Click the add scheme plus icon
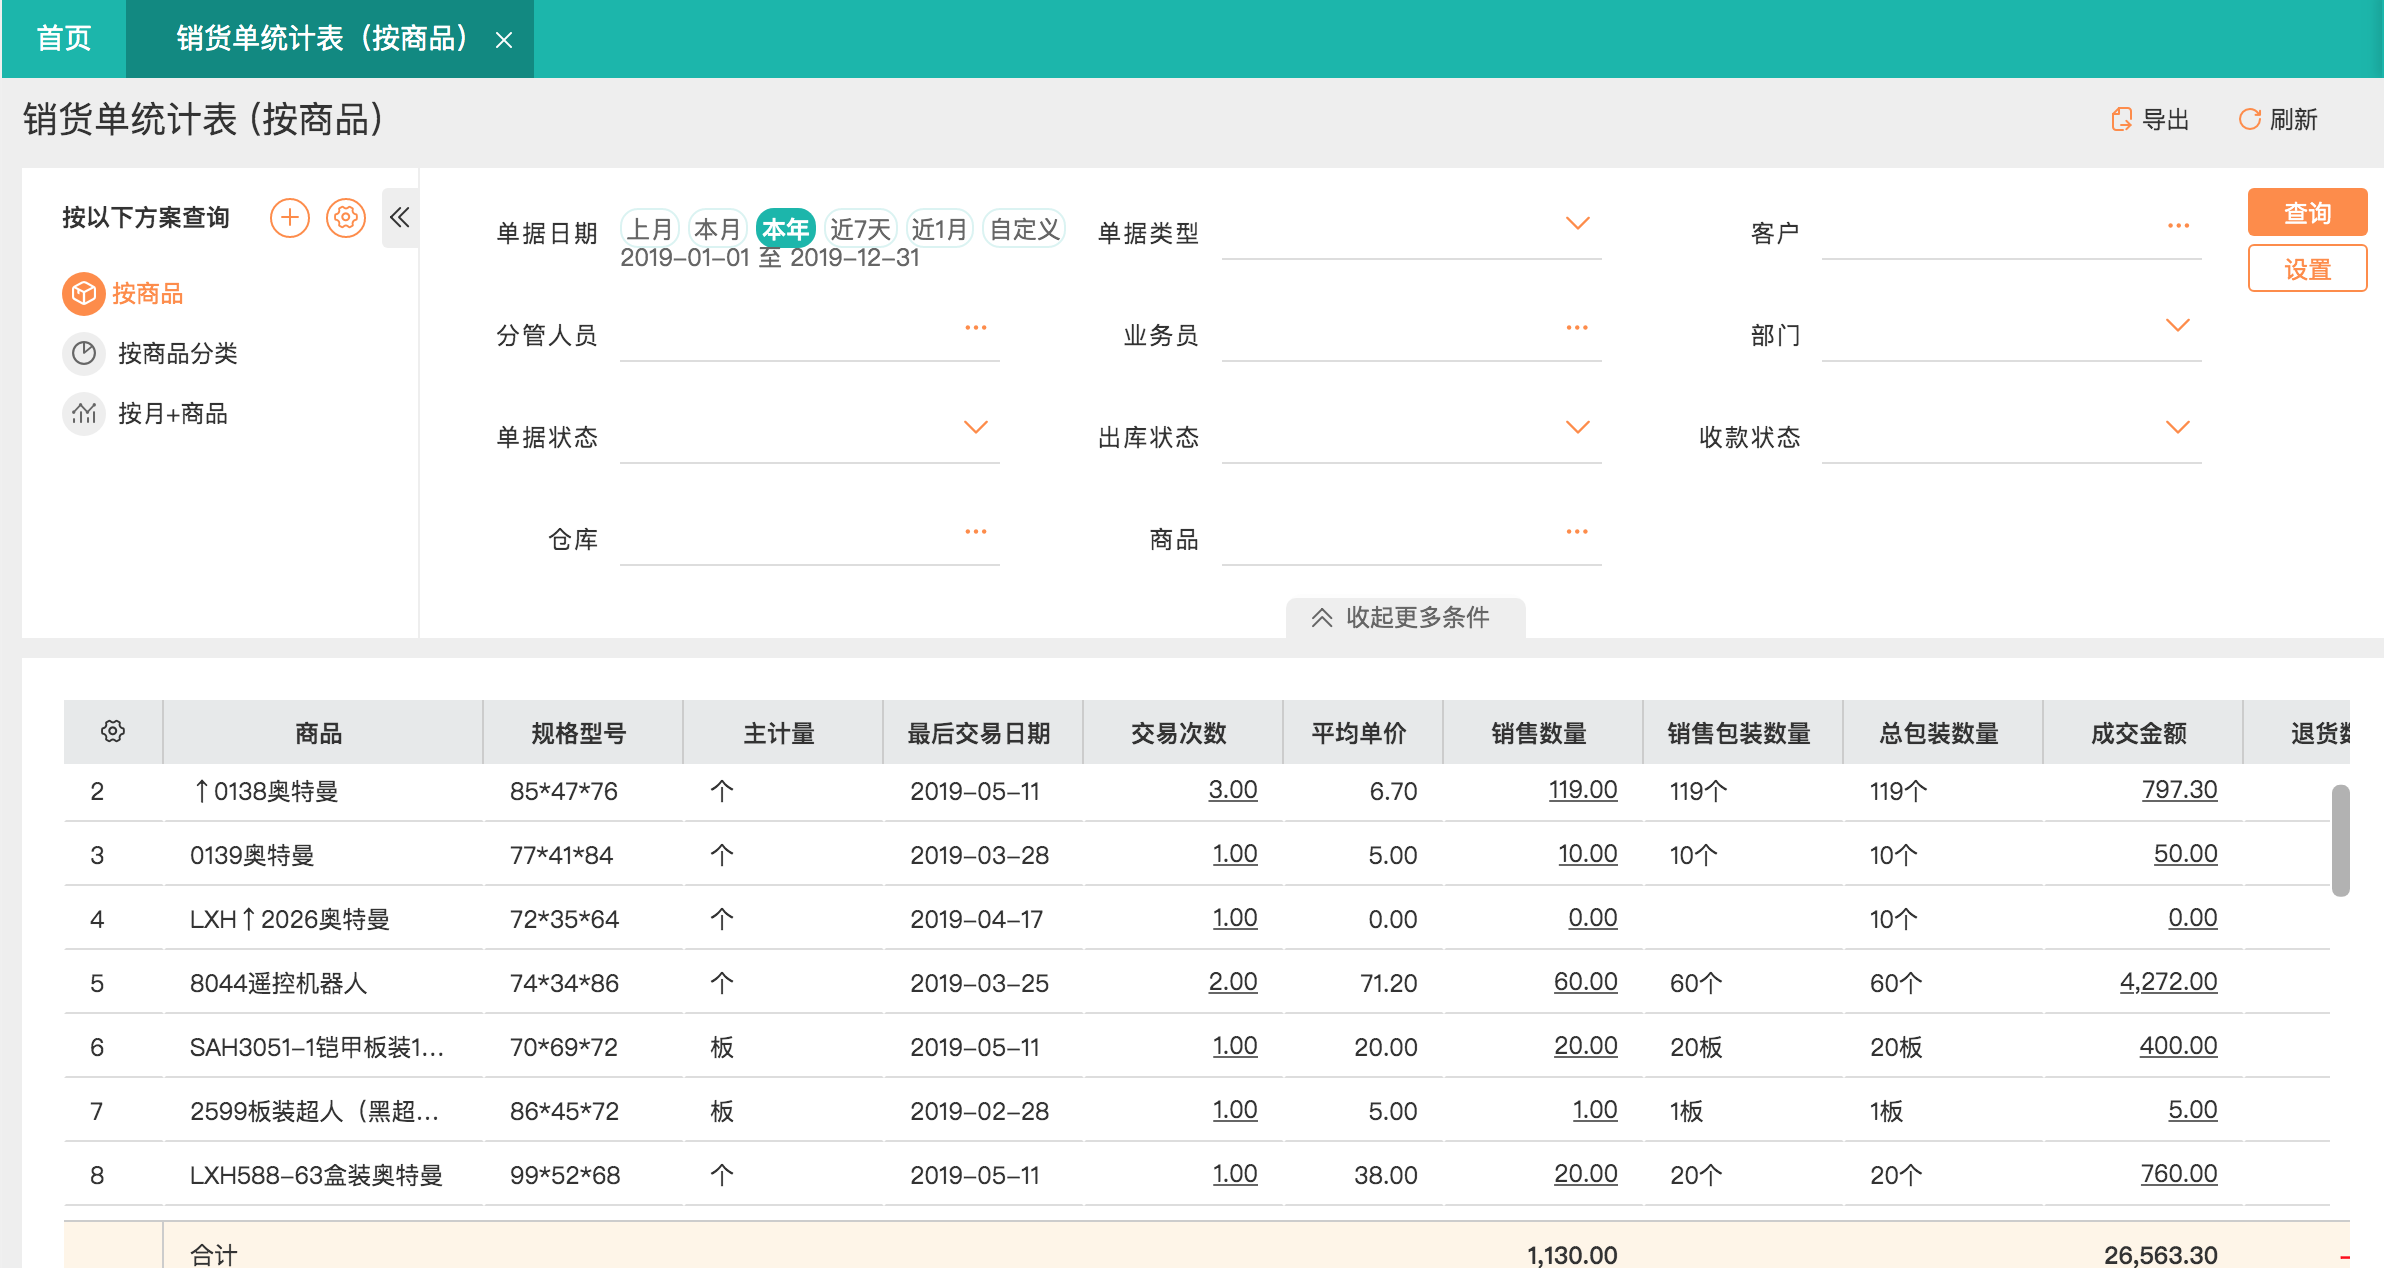 [292, 219]
